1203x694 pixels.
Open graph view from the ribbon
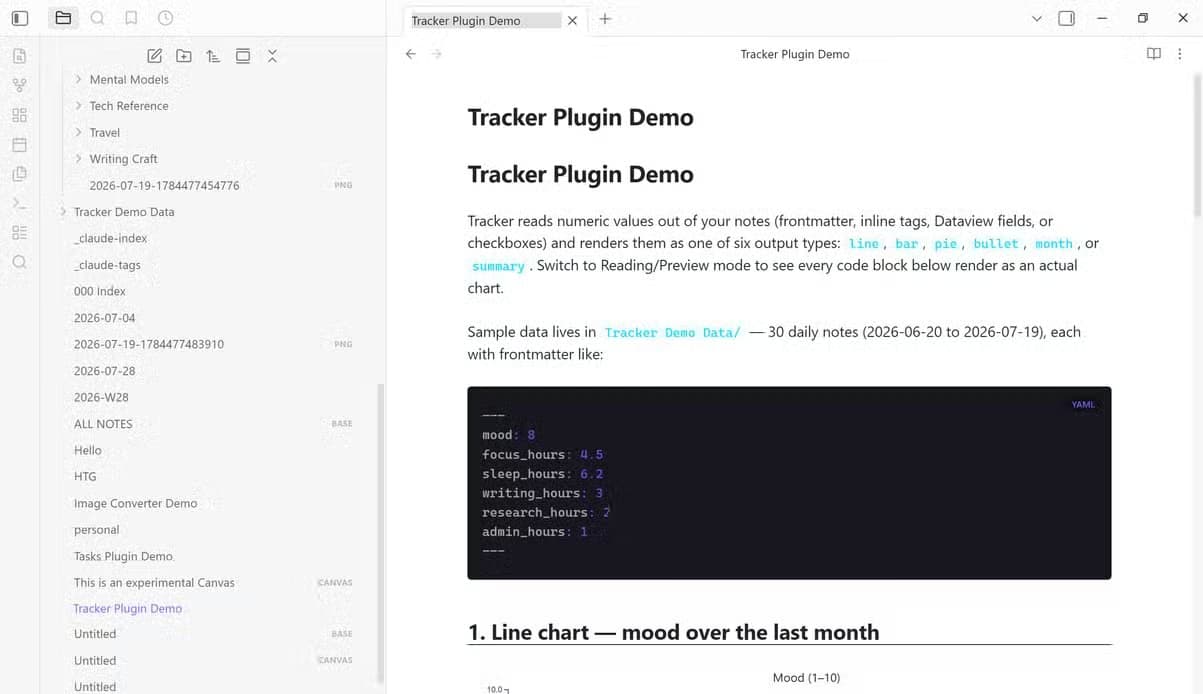pyautogui.click(x=19, y=85)
